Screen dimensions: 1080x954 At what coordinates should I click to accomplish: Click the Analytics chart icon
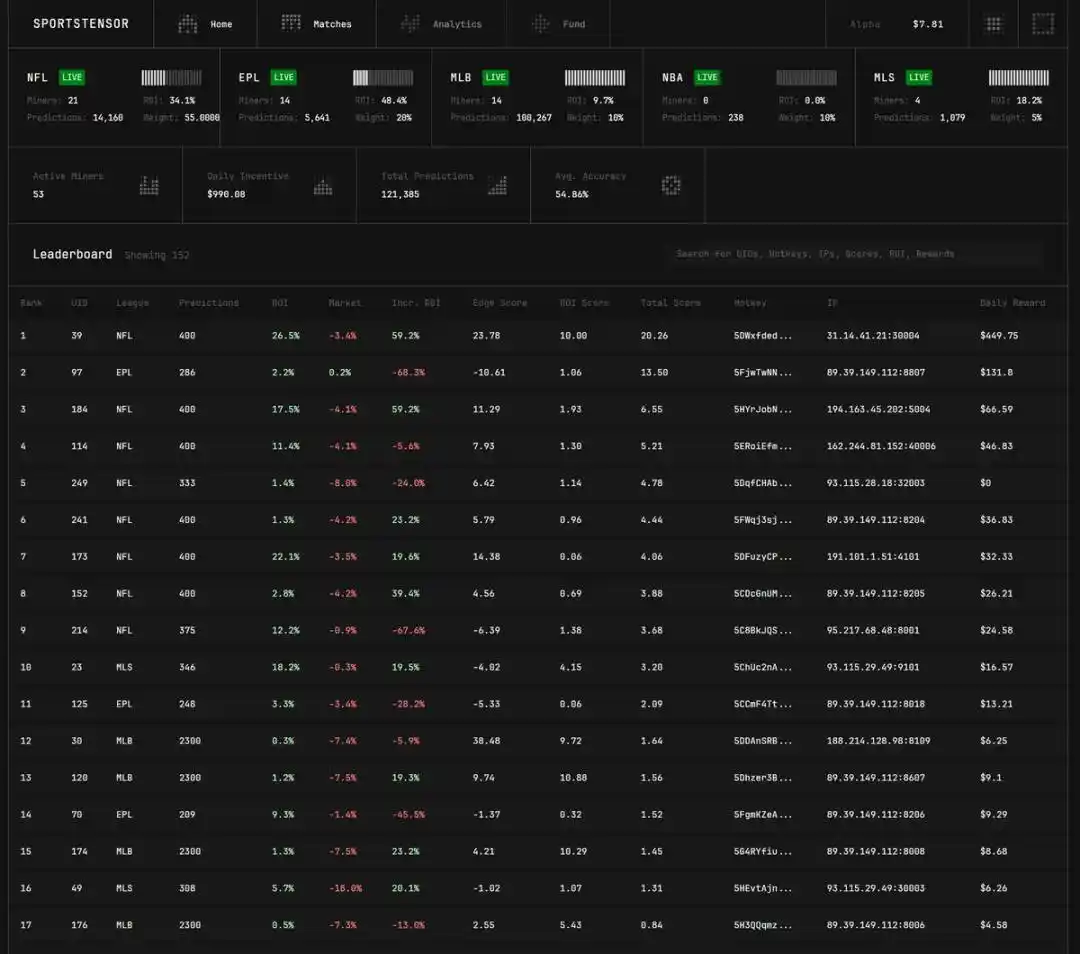click(x=410, y=24)
